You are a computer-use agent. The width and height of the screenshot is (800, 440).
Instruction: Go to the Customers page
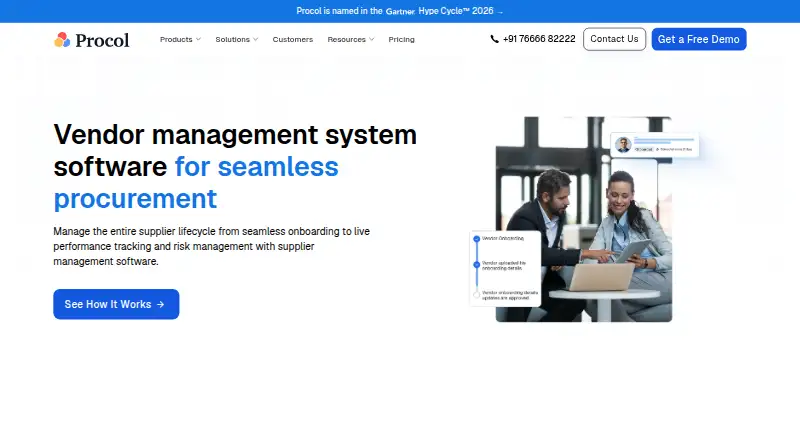pyautogui.click(x=293, y=39)
